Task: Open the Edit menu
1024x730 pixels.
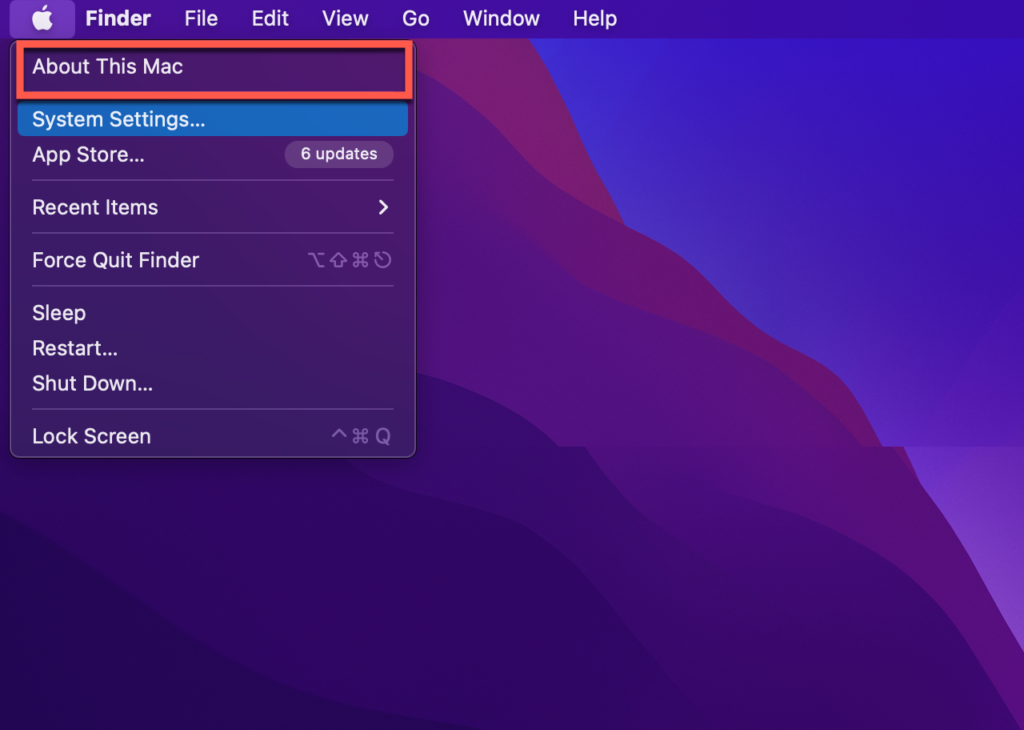Action: [x=270, y=18]
